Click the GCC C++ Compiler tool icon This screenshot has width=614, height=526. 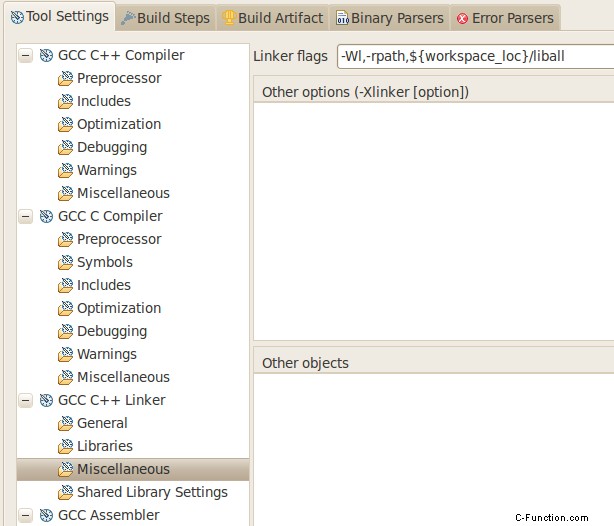pyautogui.click(x=46, y=55)
